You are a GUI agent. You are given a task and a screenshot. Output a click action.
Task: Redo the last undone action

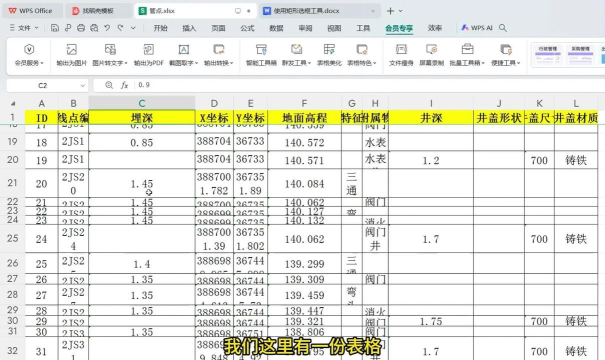click(x=120, y=28)
